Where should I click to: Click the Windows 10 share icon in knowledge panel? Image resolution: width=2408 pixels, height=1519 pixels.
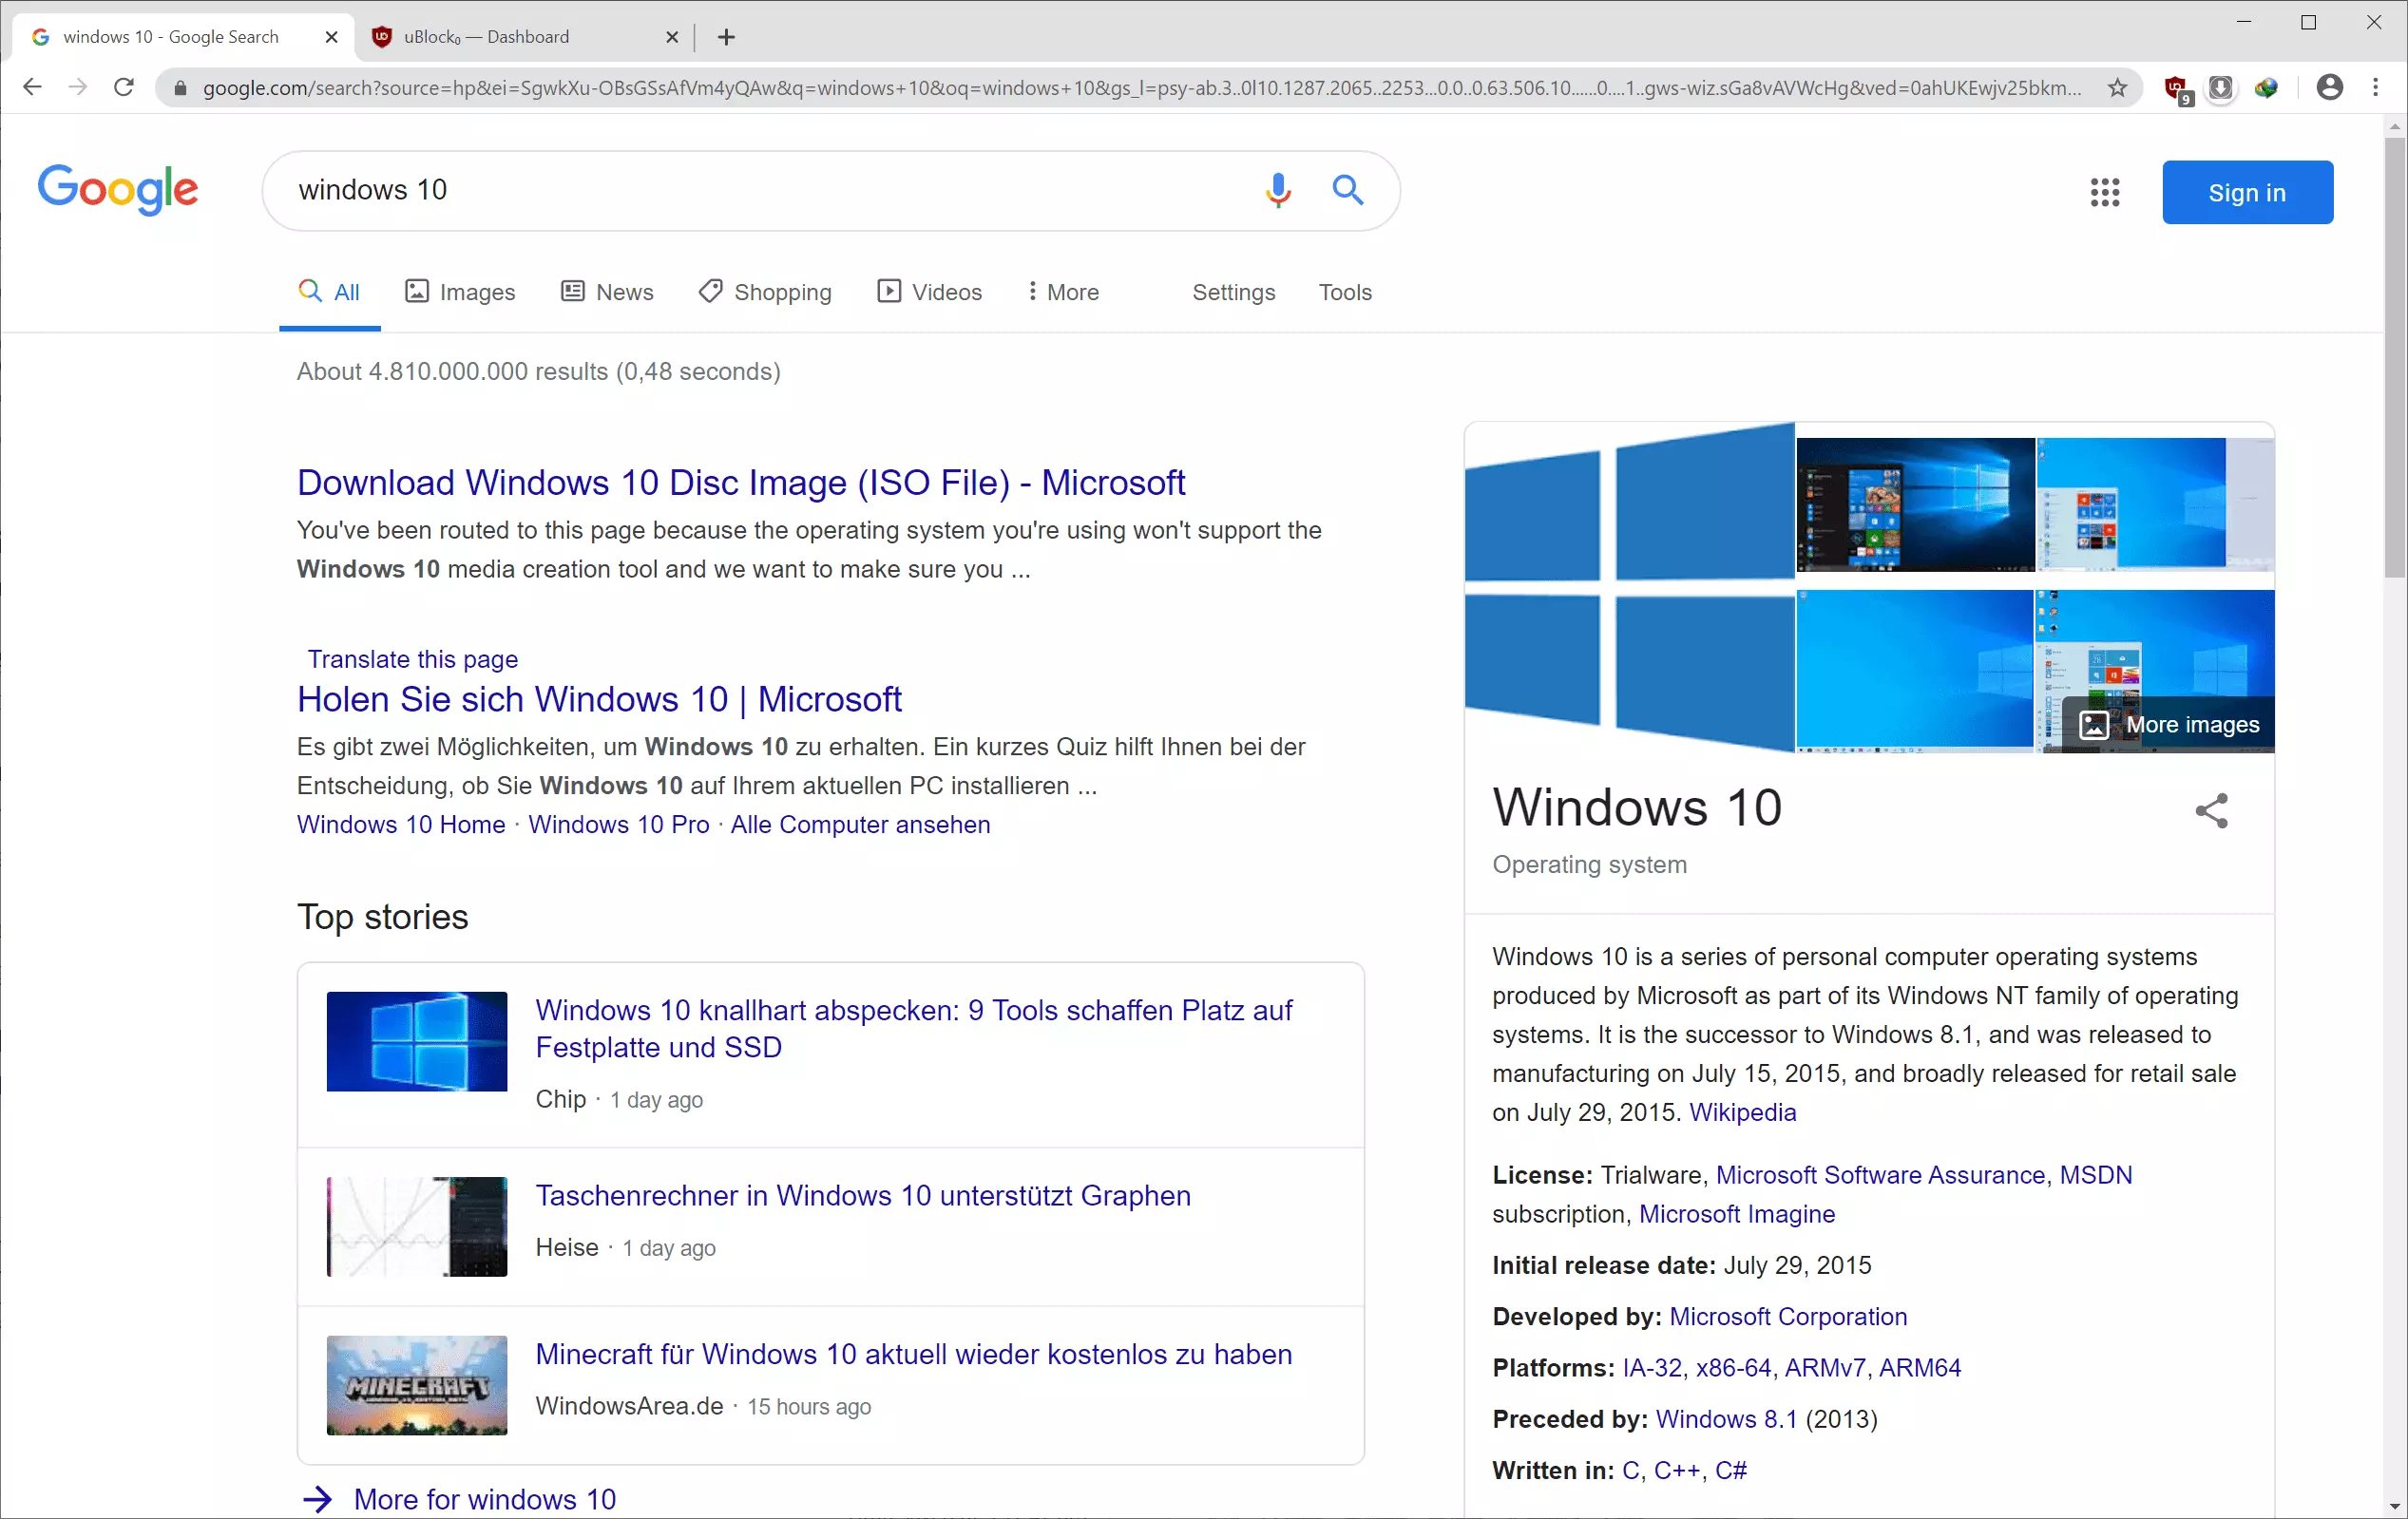point(2210,810)
